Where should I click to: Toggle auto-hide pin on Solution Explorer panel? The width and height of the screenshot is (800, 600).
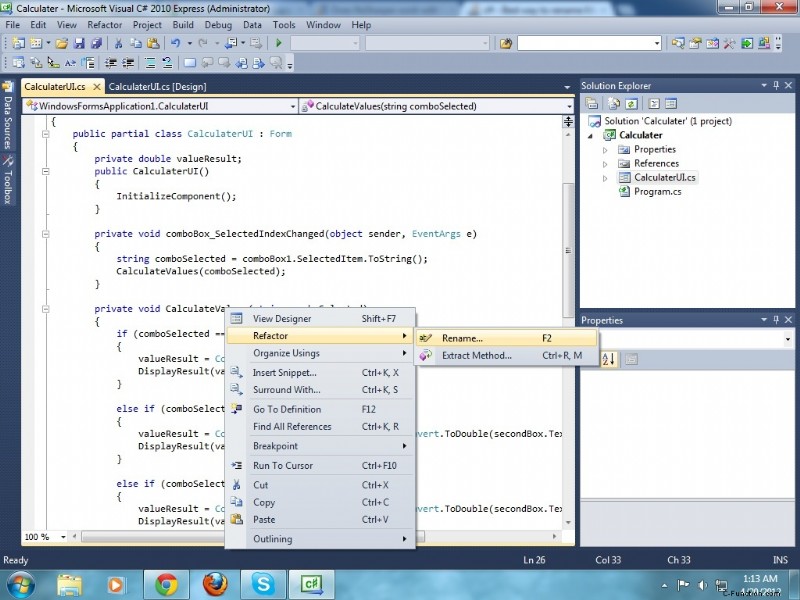(776, 86)
